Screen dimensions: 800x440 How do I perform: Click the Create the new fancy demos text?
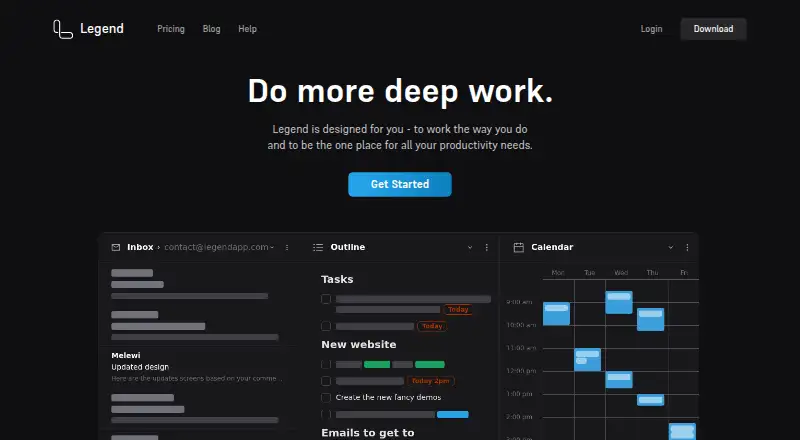click(x=388, y=397)
